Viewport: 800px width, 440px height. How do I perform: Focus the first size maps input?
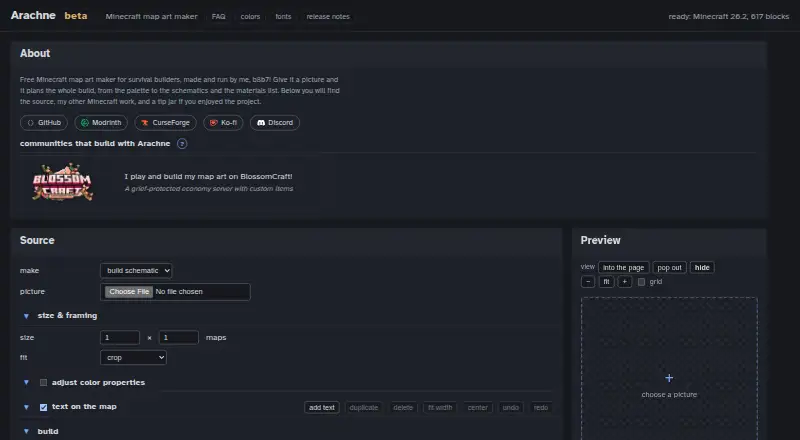pos(120,337)
